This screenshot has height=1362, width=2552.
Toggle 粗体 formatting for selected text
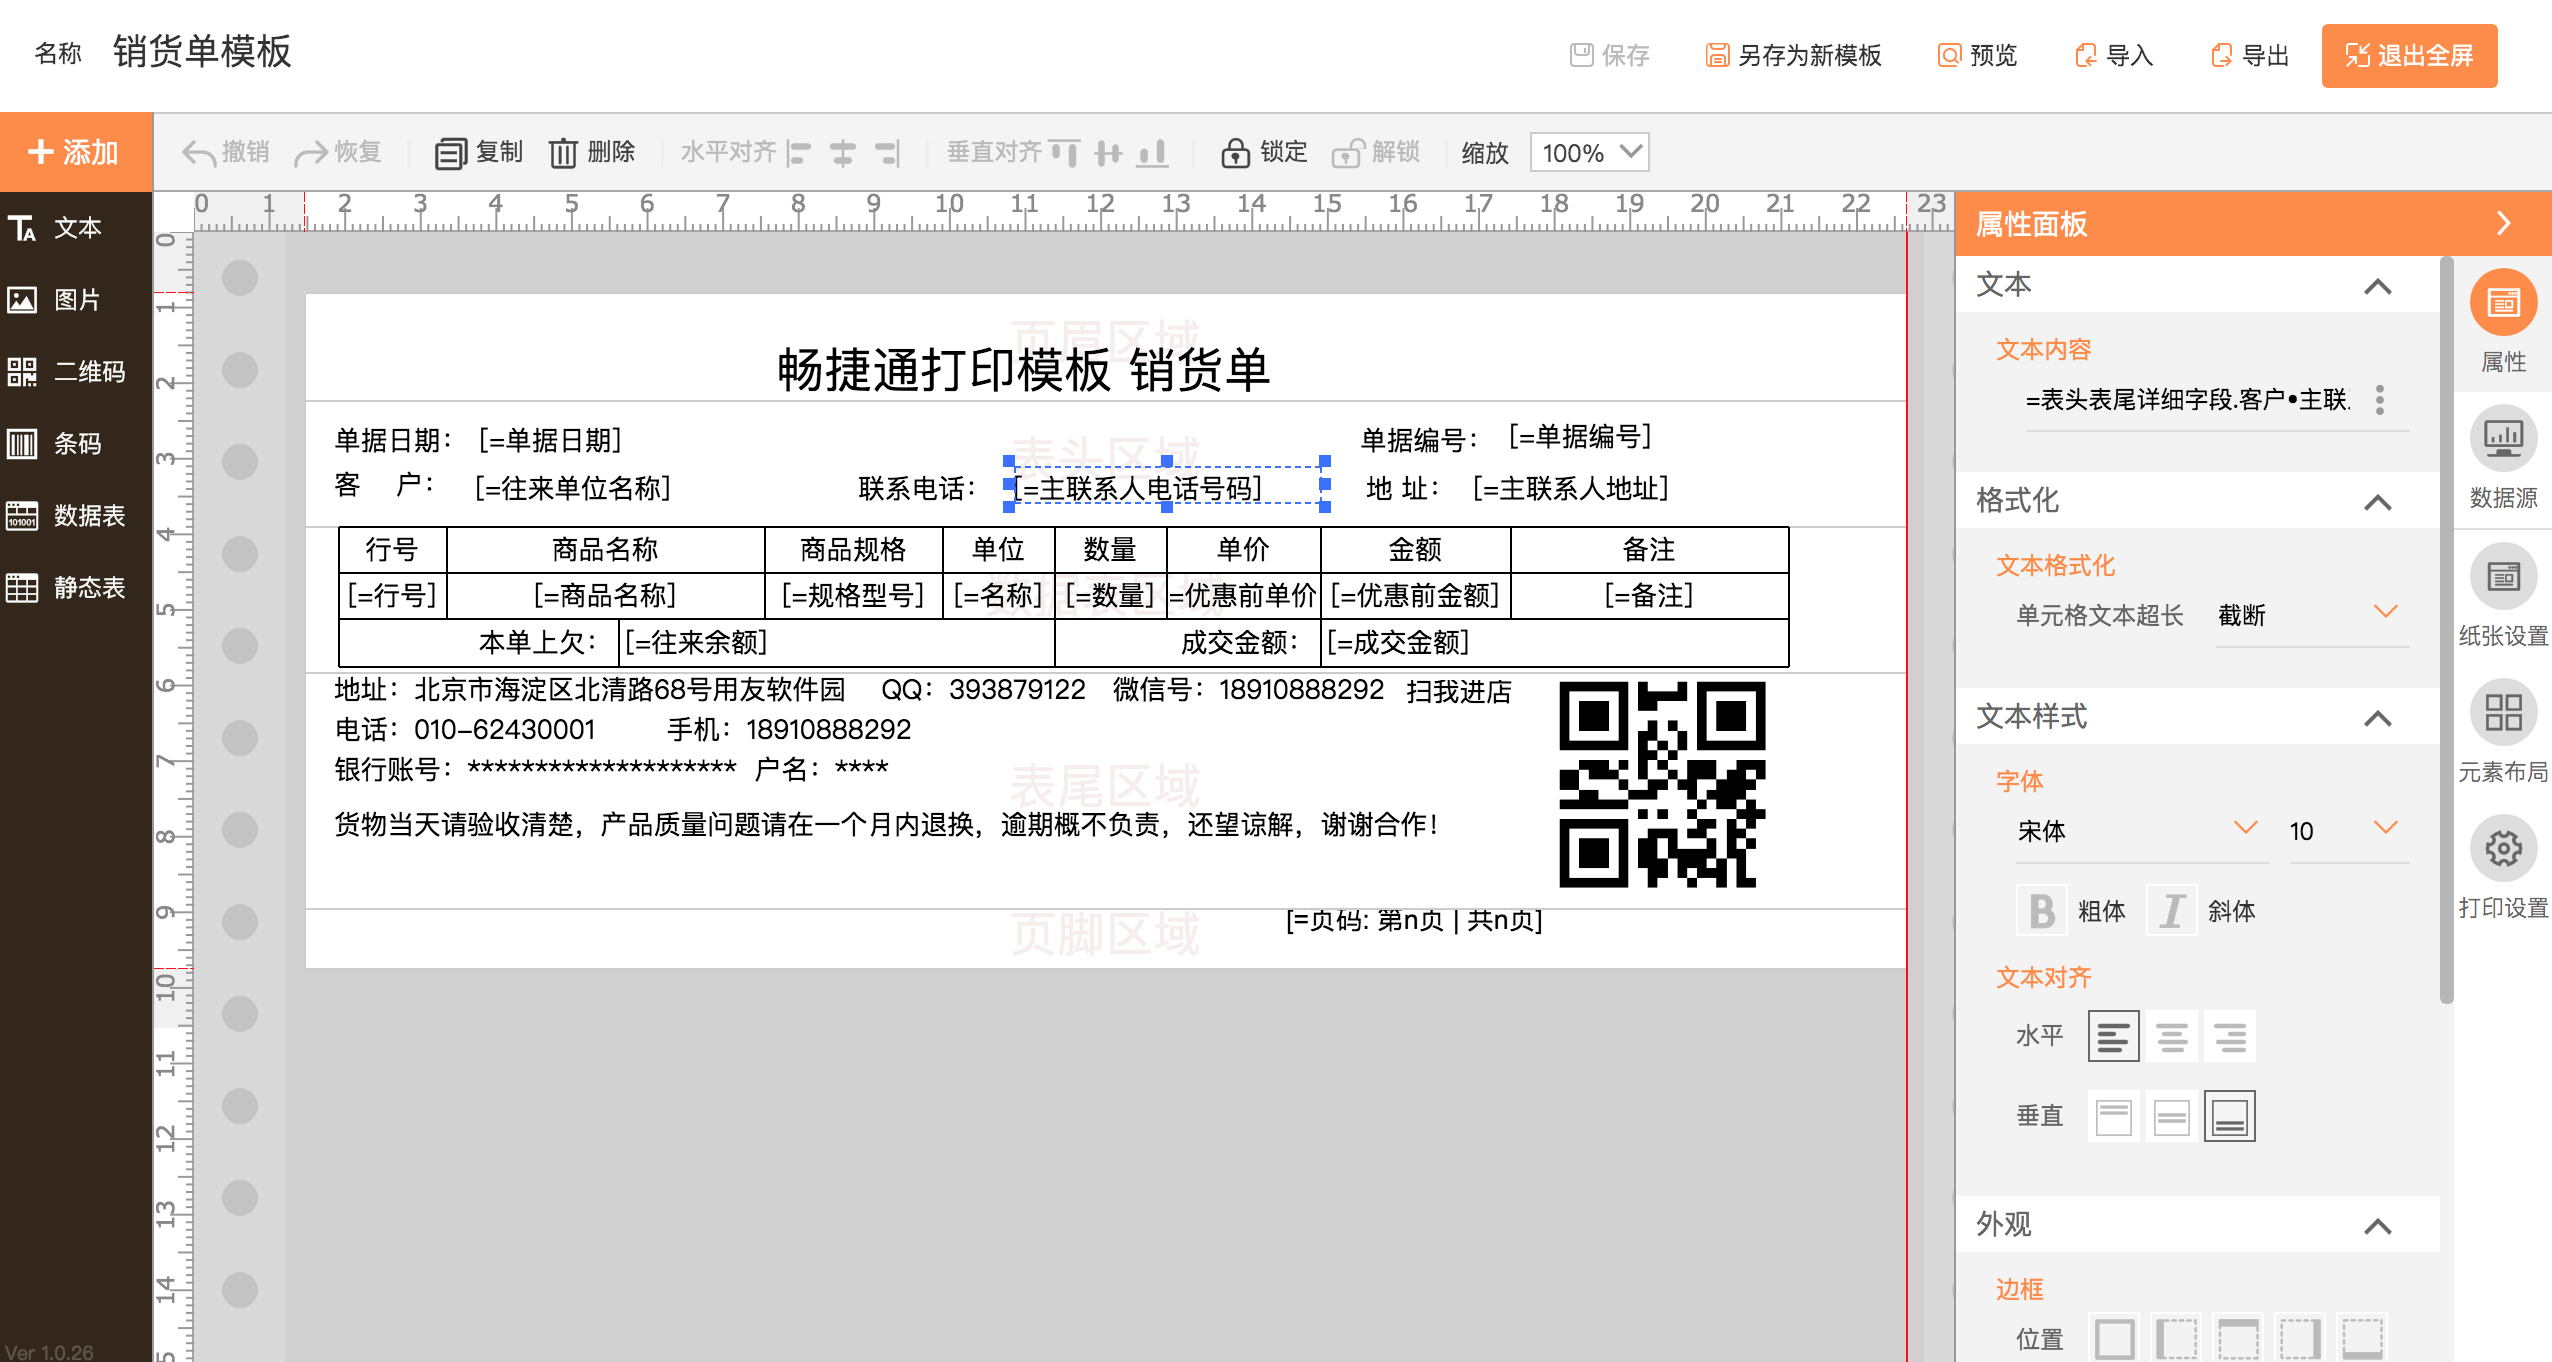pos(2039,911)
